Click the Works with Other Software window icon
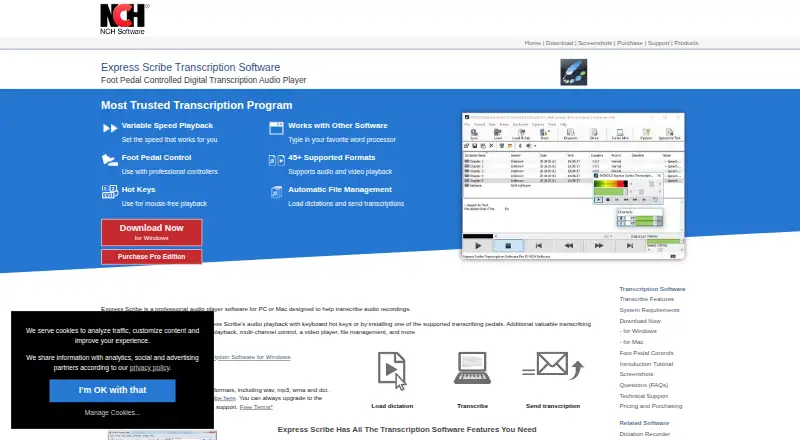800x440 pixels. point(276,128)
